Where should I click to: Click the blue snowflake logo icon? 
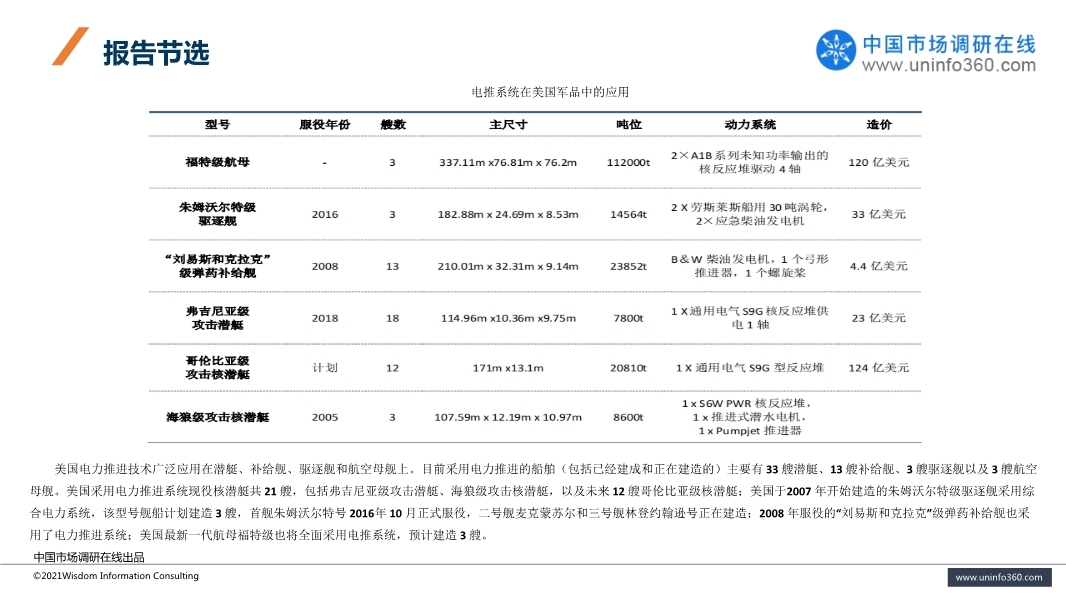point(836,51)
